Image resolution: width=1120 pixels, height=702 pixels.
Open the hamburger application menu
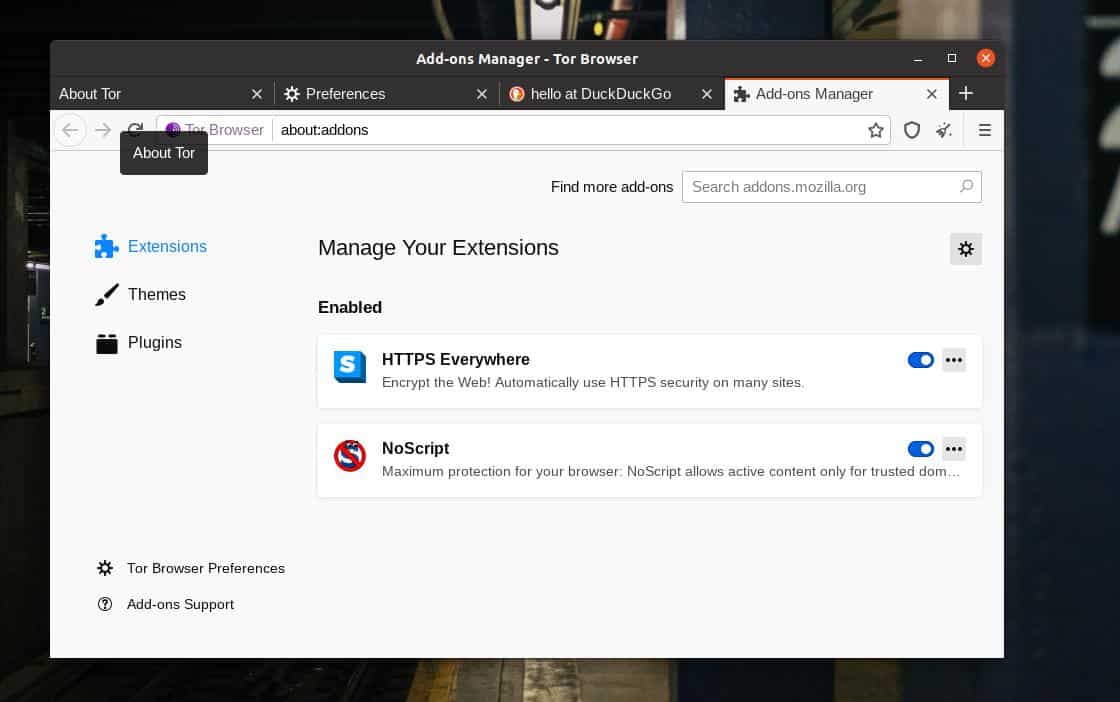984,130
